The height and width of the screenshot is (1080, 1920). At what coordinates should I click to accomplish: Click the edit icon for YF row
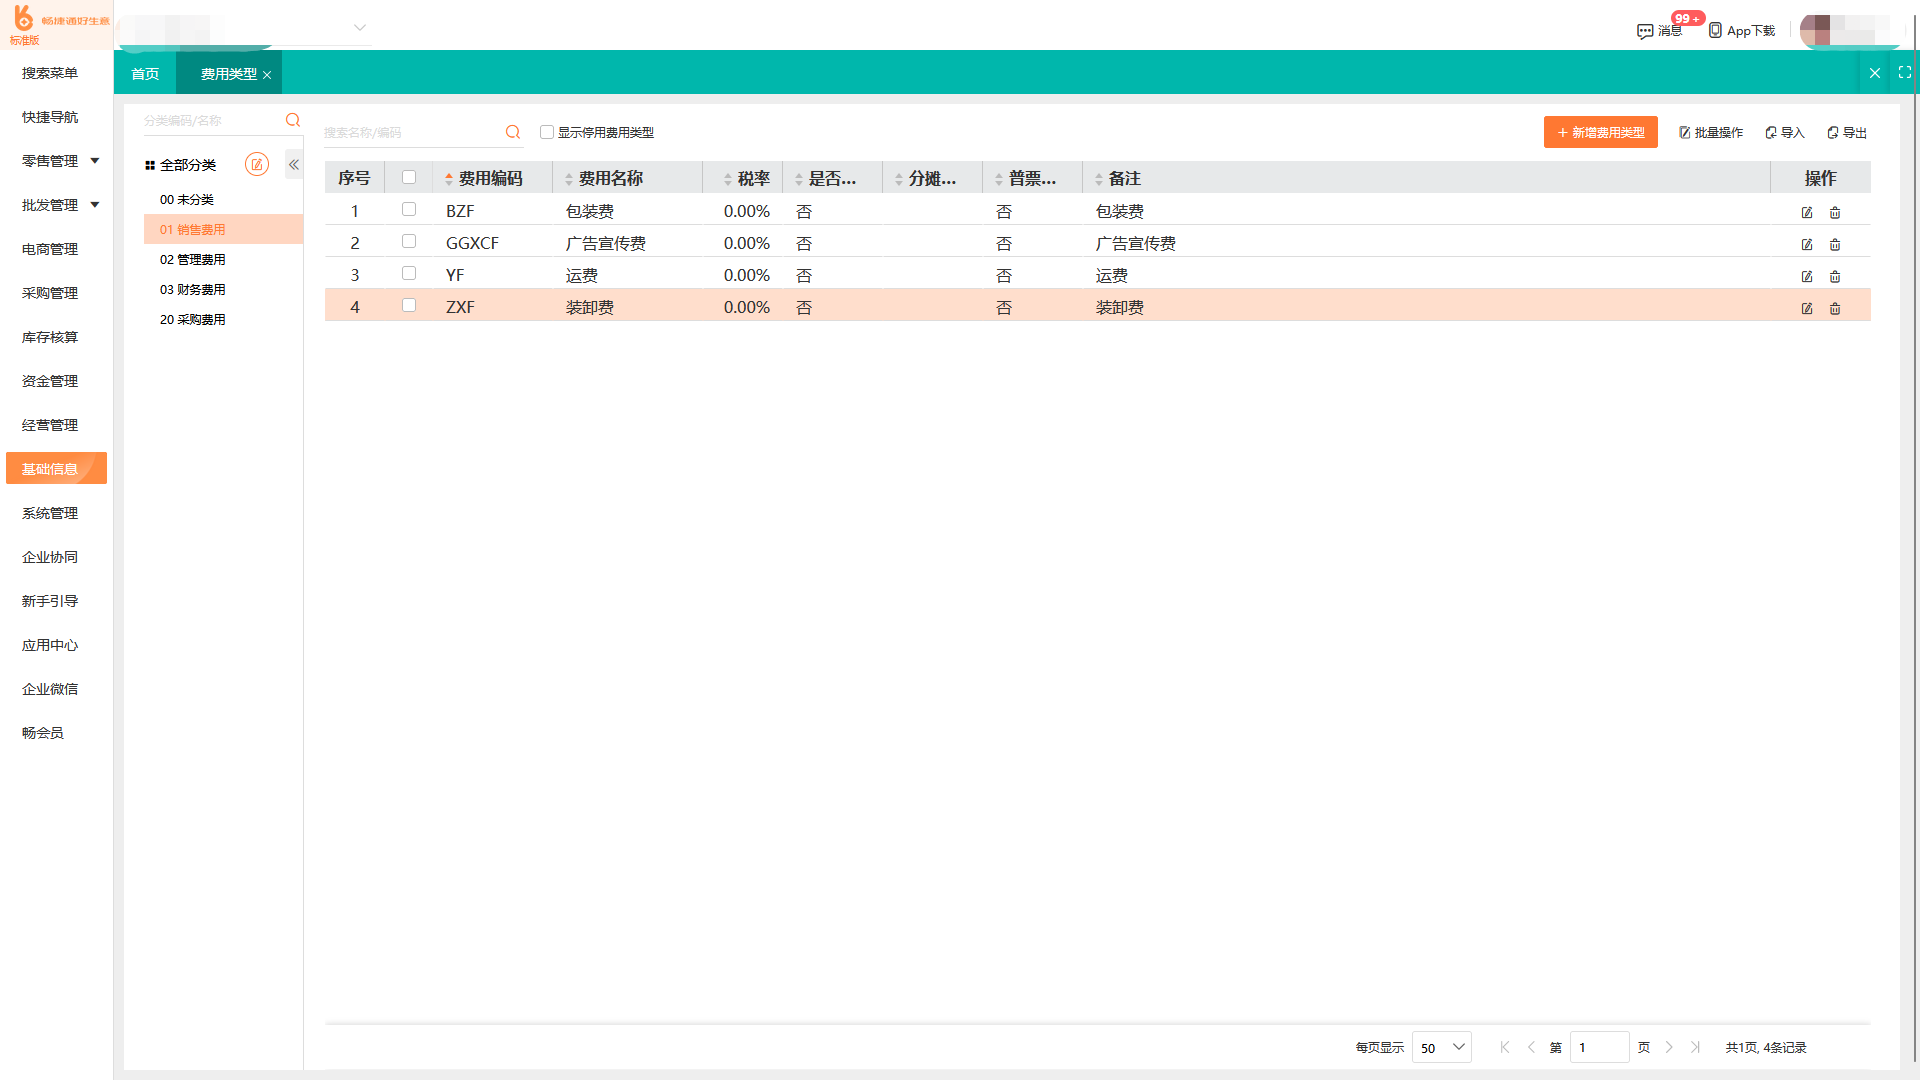pyautogui.click(x=1807, y=274)
